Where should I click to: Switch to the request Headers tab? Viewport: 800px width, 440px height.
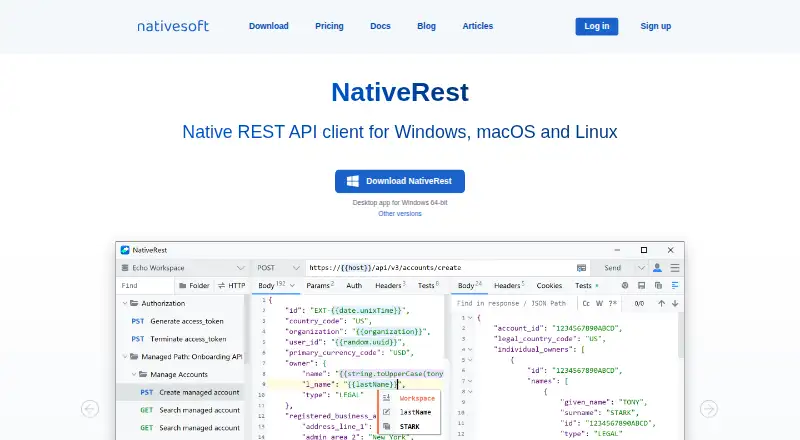(390, 286)
